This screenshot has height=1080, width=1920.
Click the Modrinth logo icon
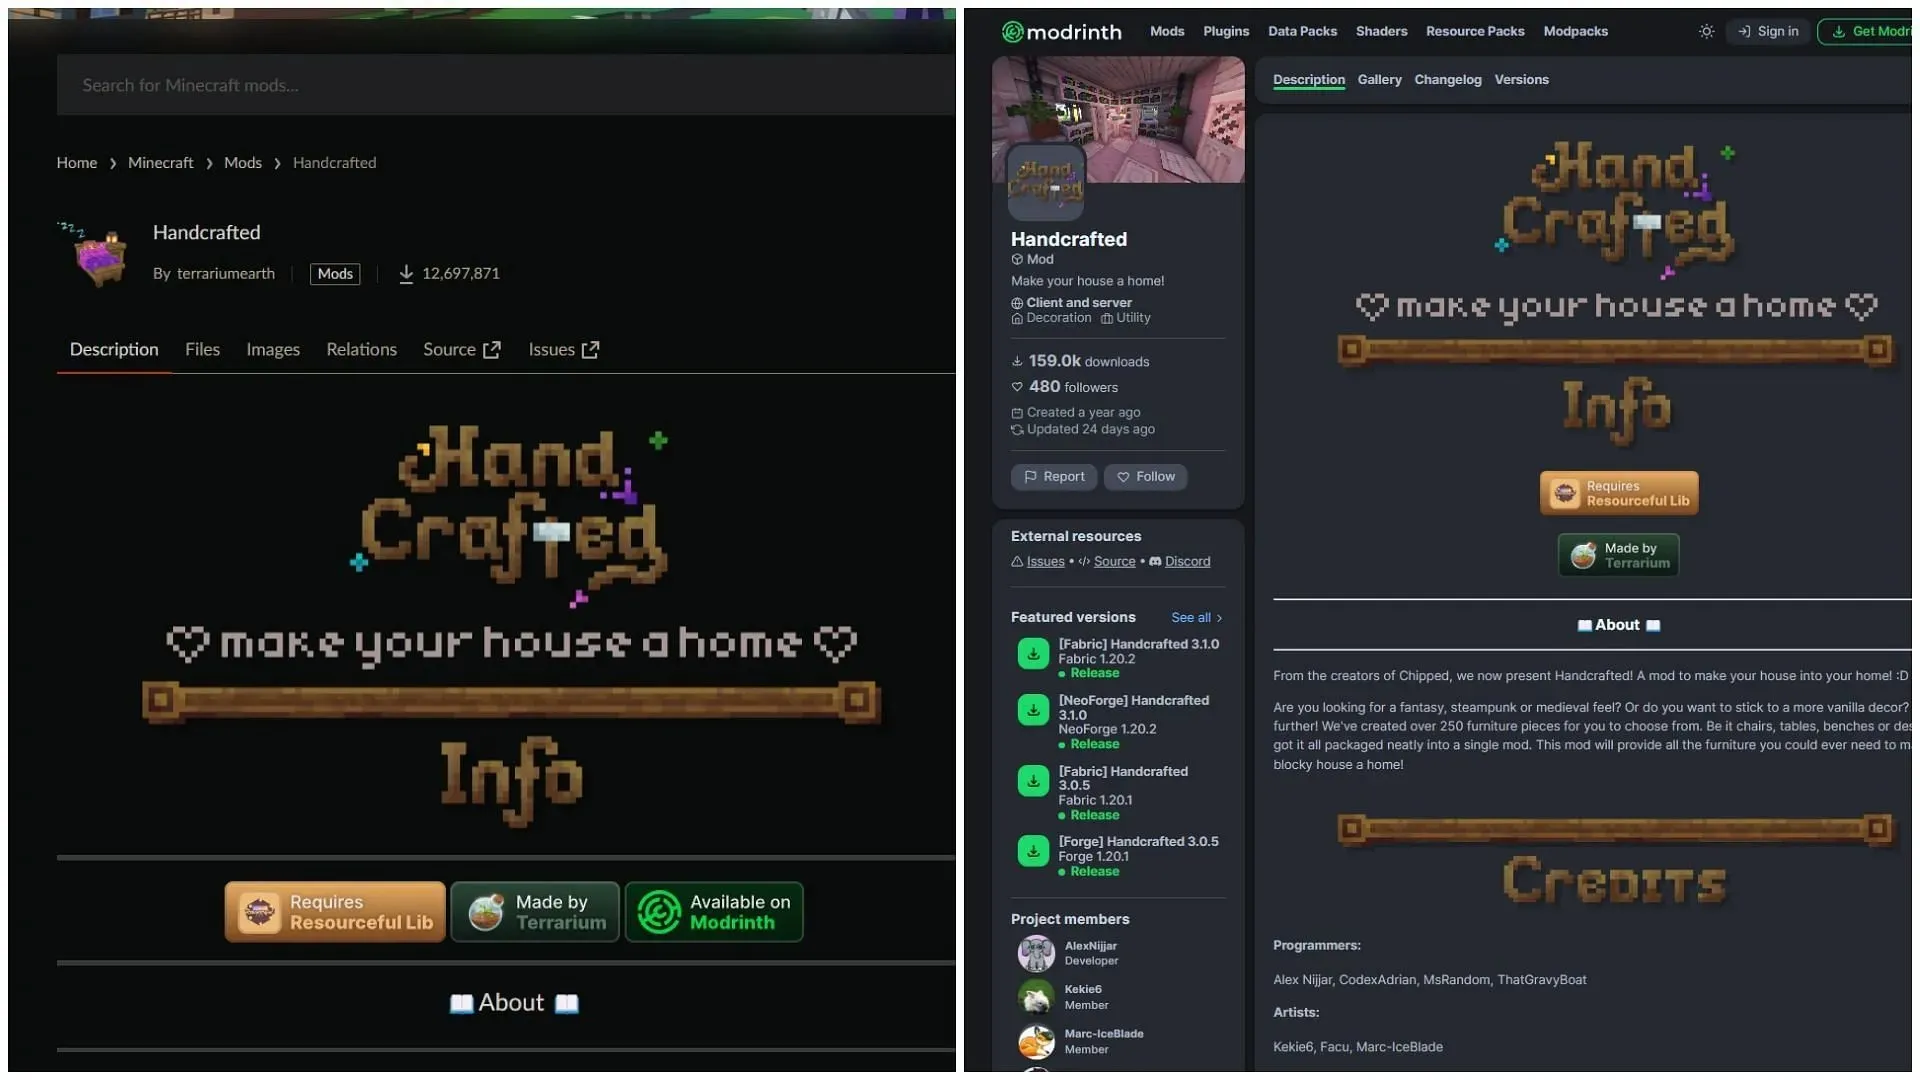click(x=1014, y=30)
